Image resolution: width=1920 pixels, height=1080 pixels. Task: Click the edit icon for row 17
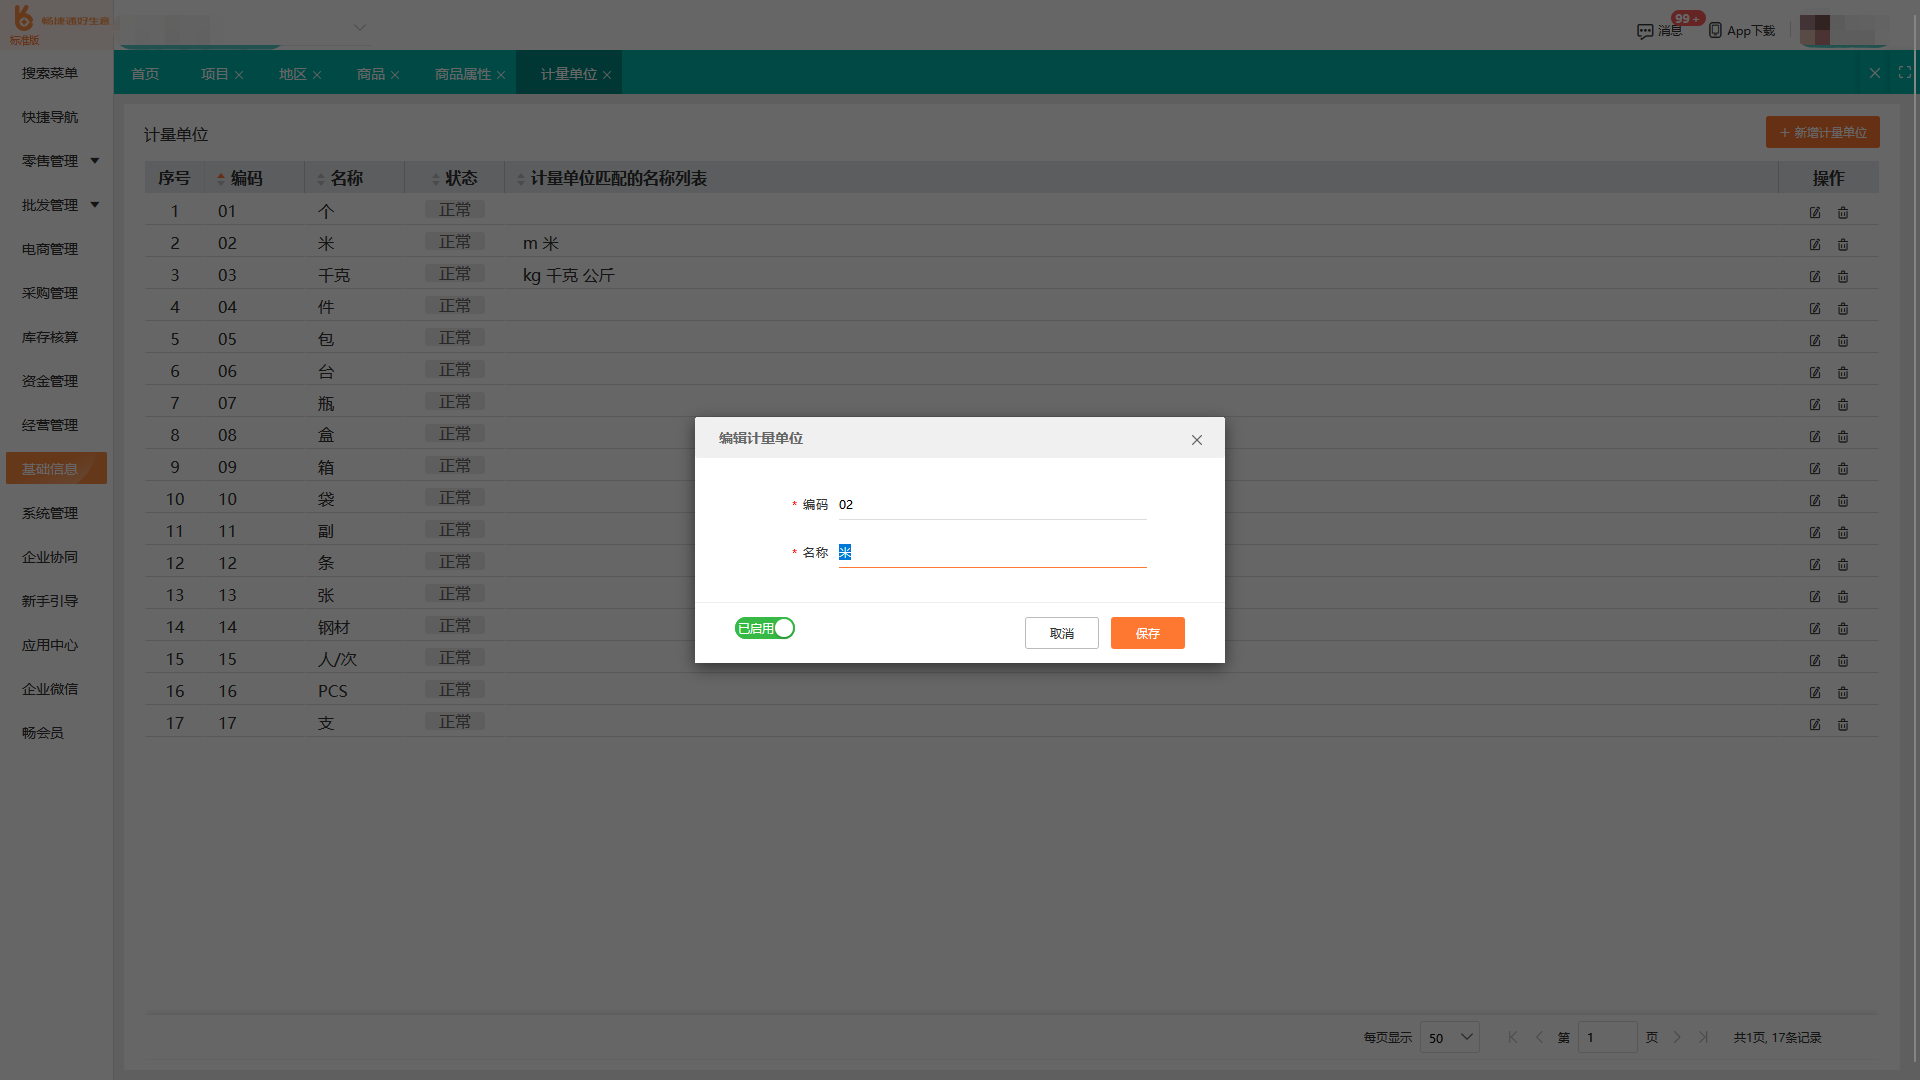pyautogui.click(x=1815, y=724)
